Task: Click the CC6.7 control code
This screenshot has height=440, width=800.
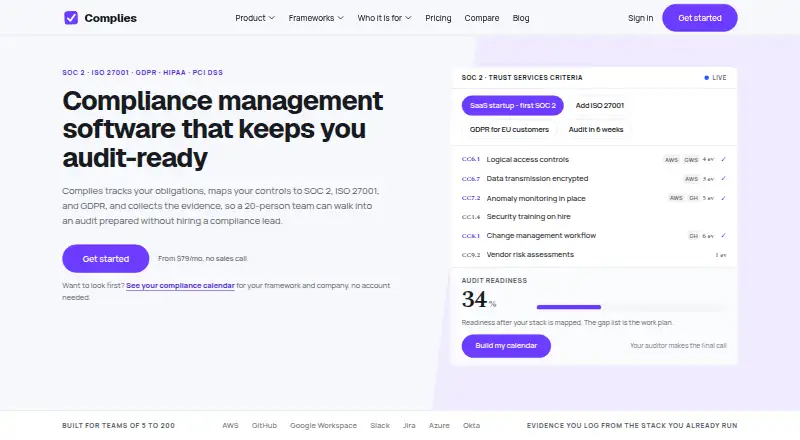Action: click(471, 179)
